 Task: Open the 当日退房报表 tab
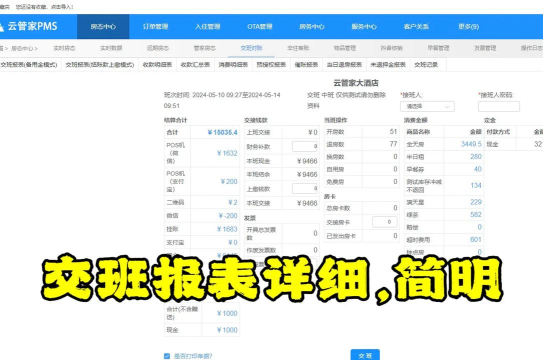coord(345,65)
